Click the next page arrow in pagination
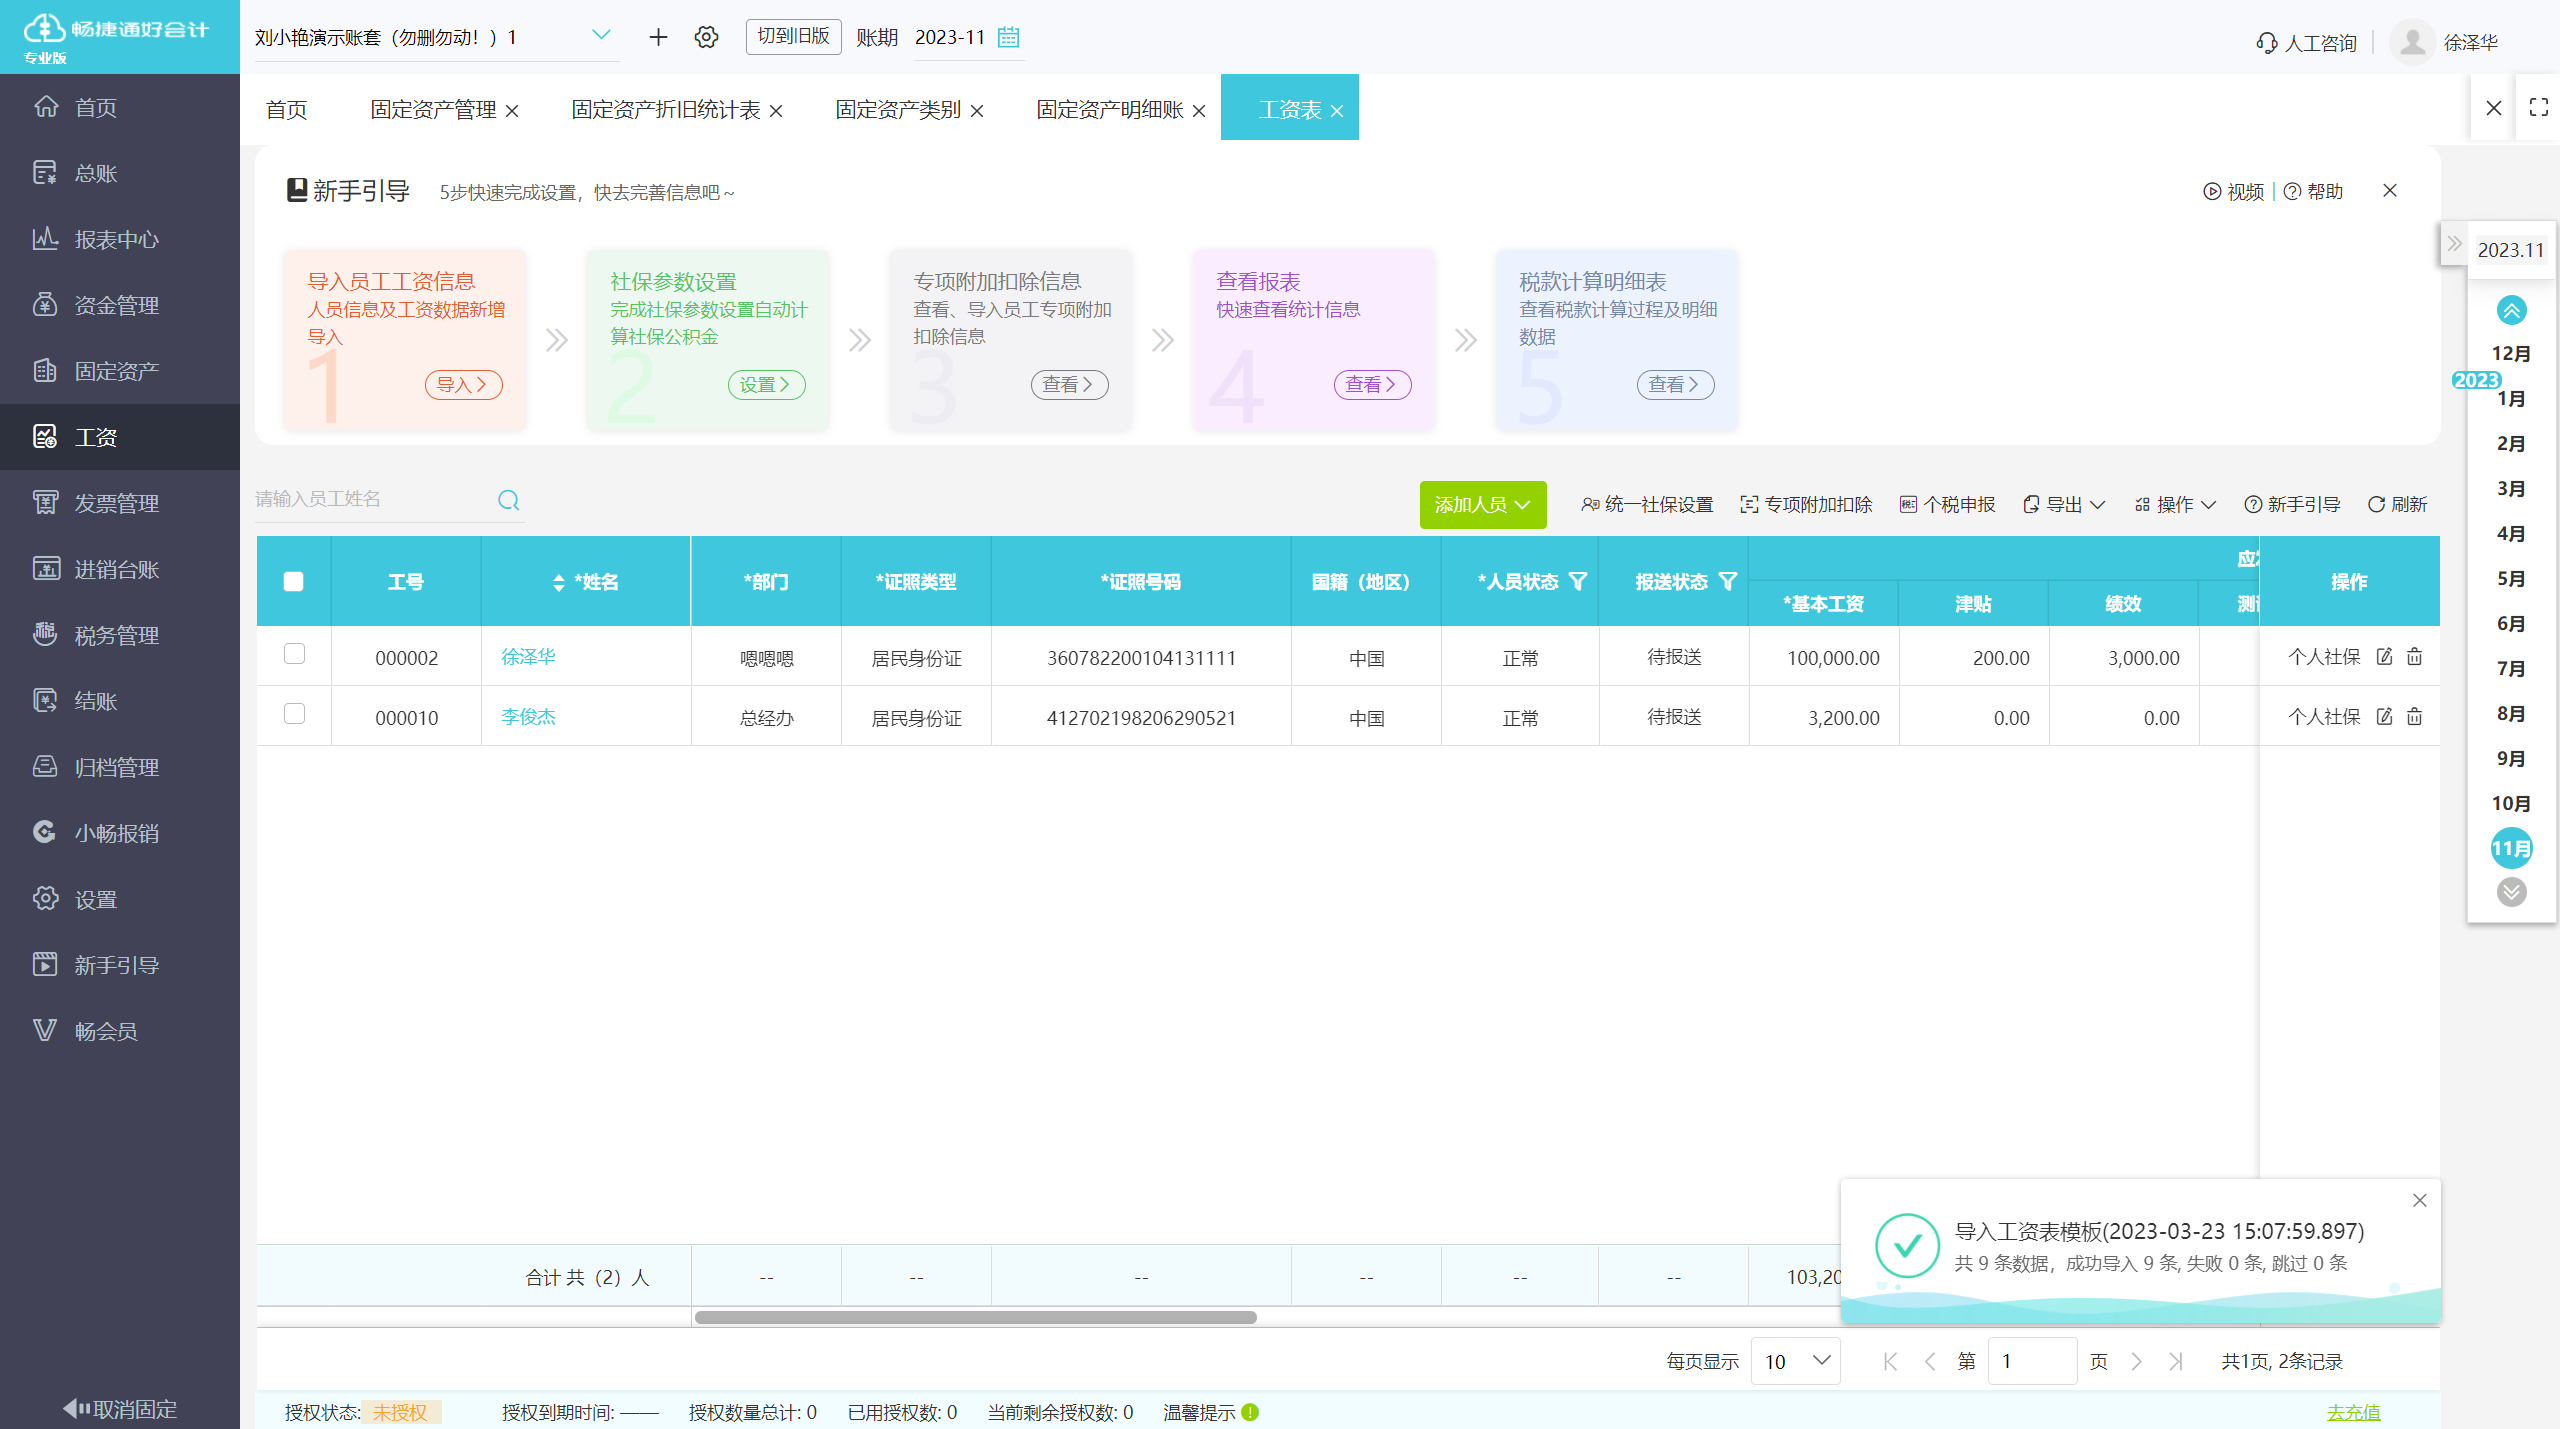This screenshot has height=1429, width=2560. coord(2136,1360)
